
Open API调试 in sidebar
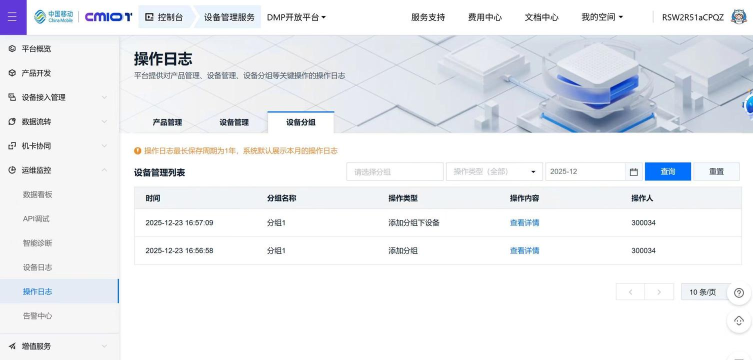pyautogui.click(x=36, y=219)
